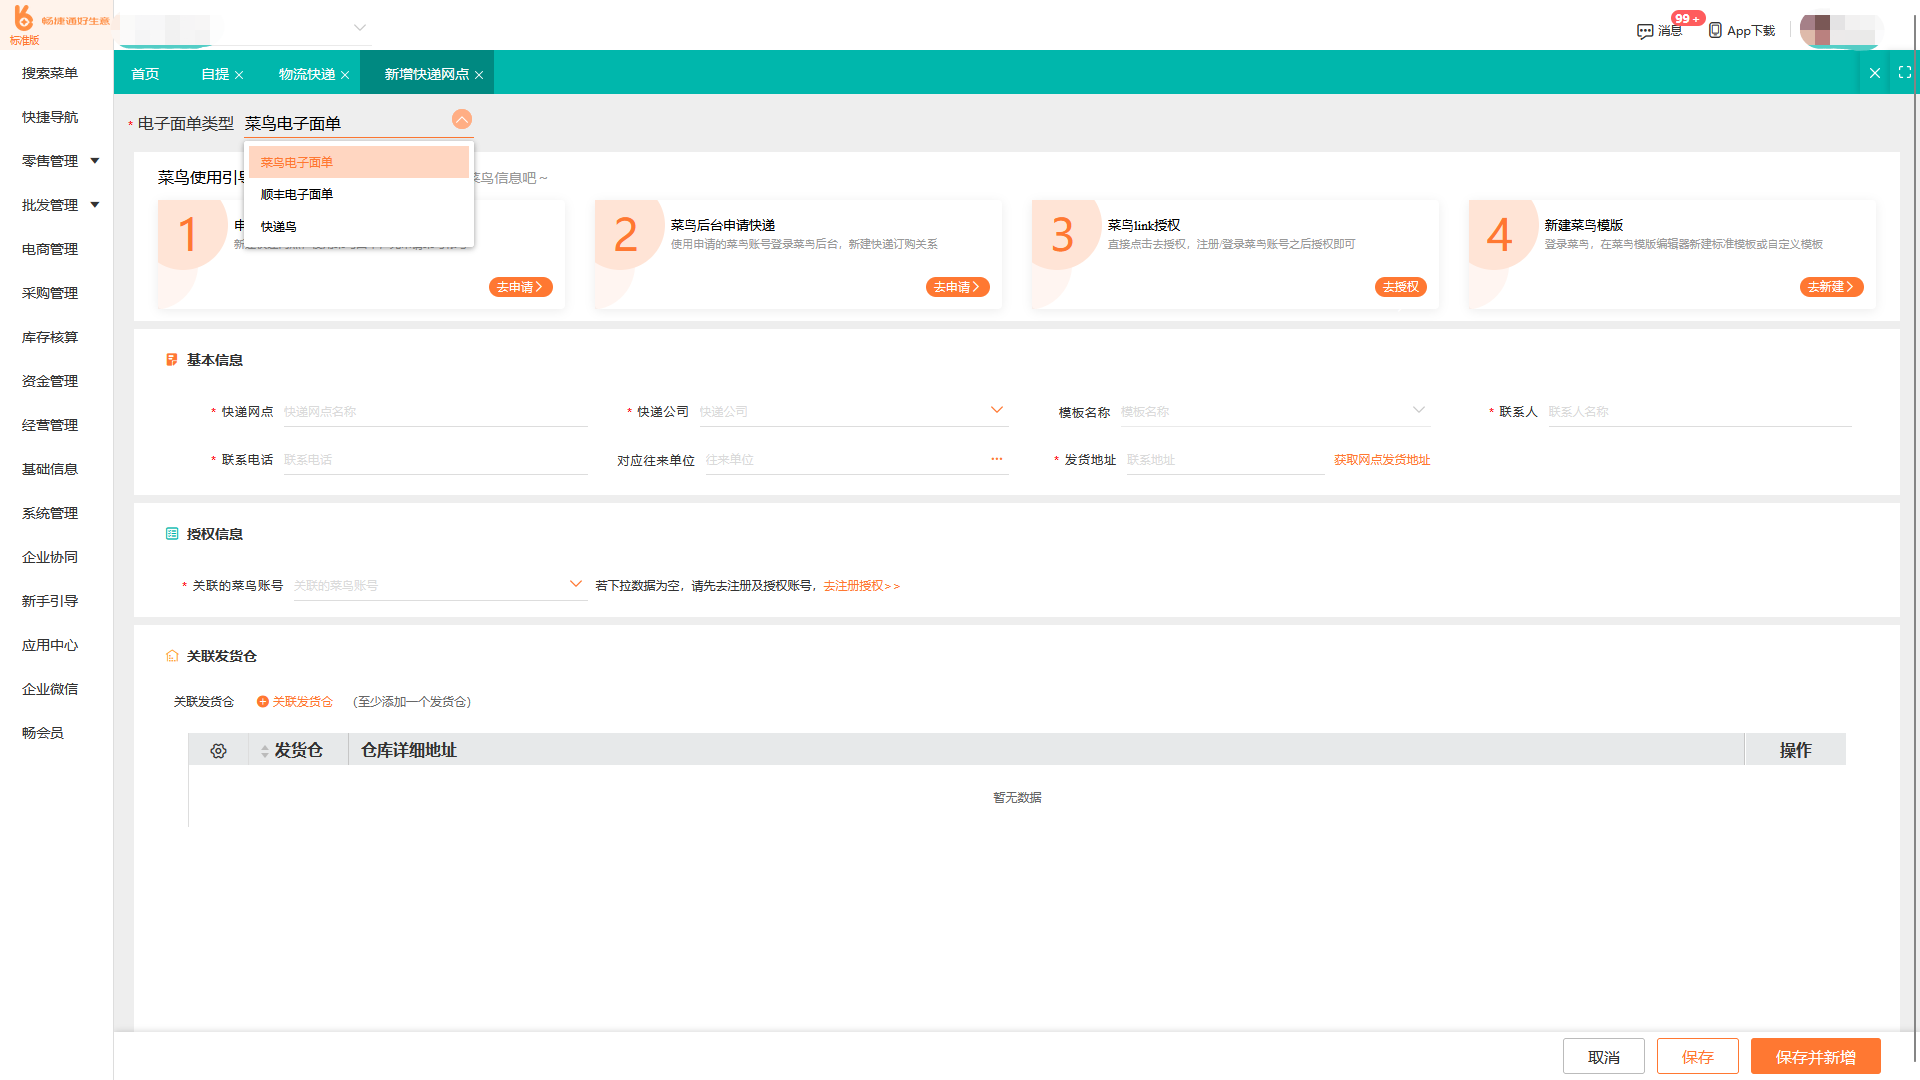Click 去注册授权 link in 授权信息

[x=860, y=585]
